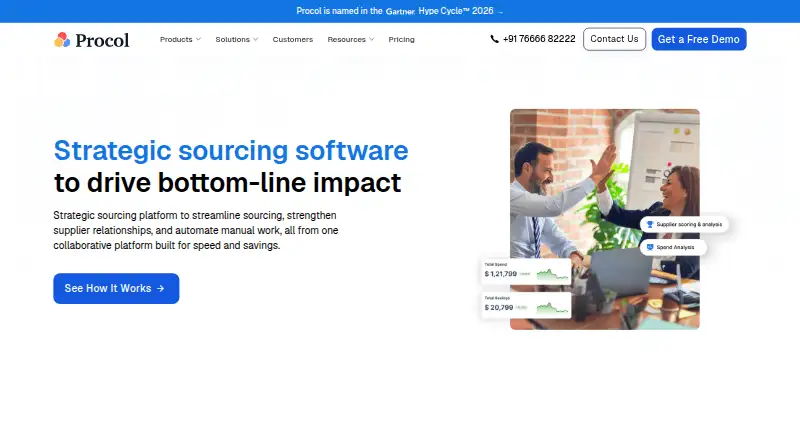
Task: Expand the Solutions dropdown chevron
Action: tap(256, 39)
